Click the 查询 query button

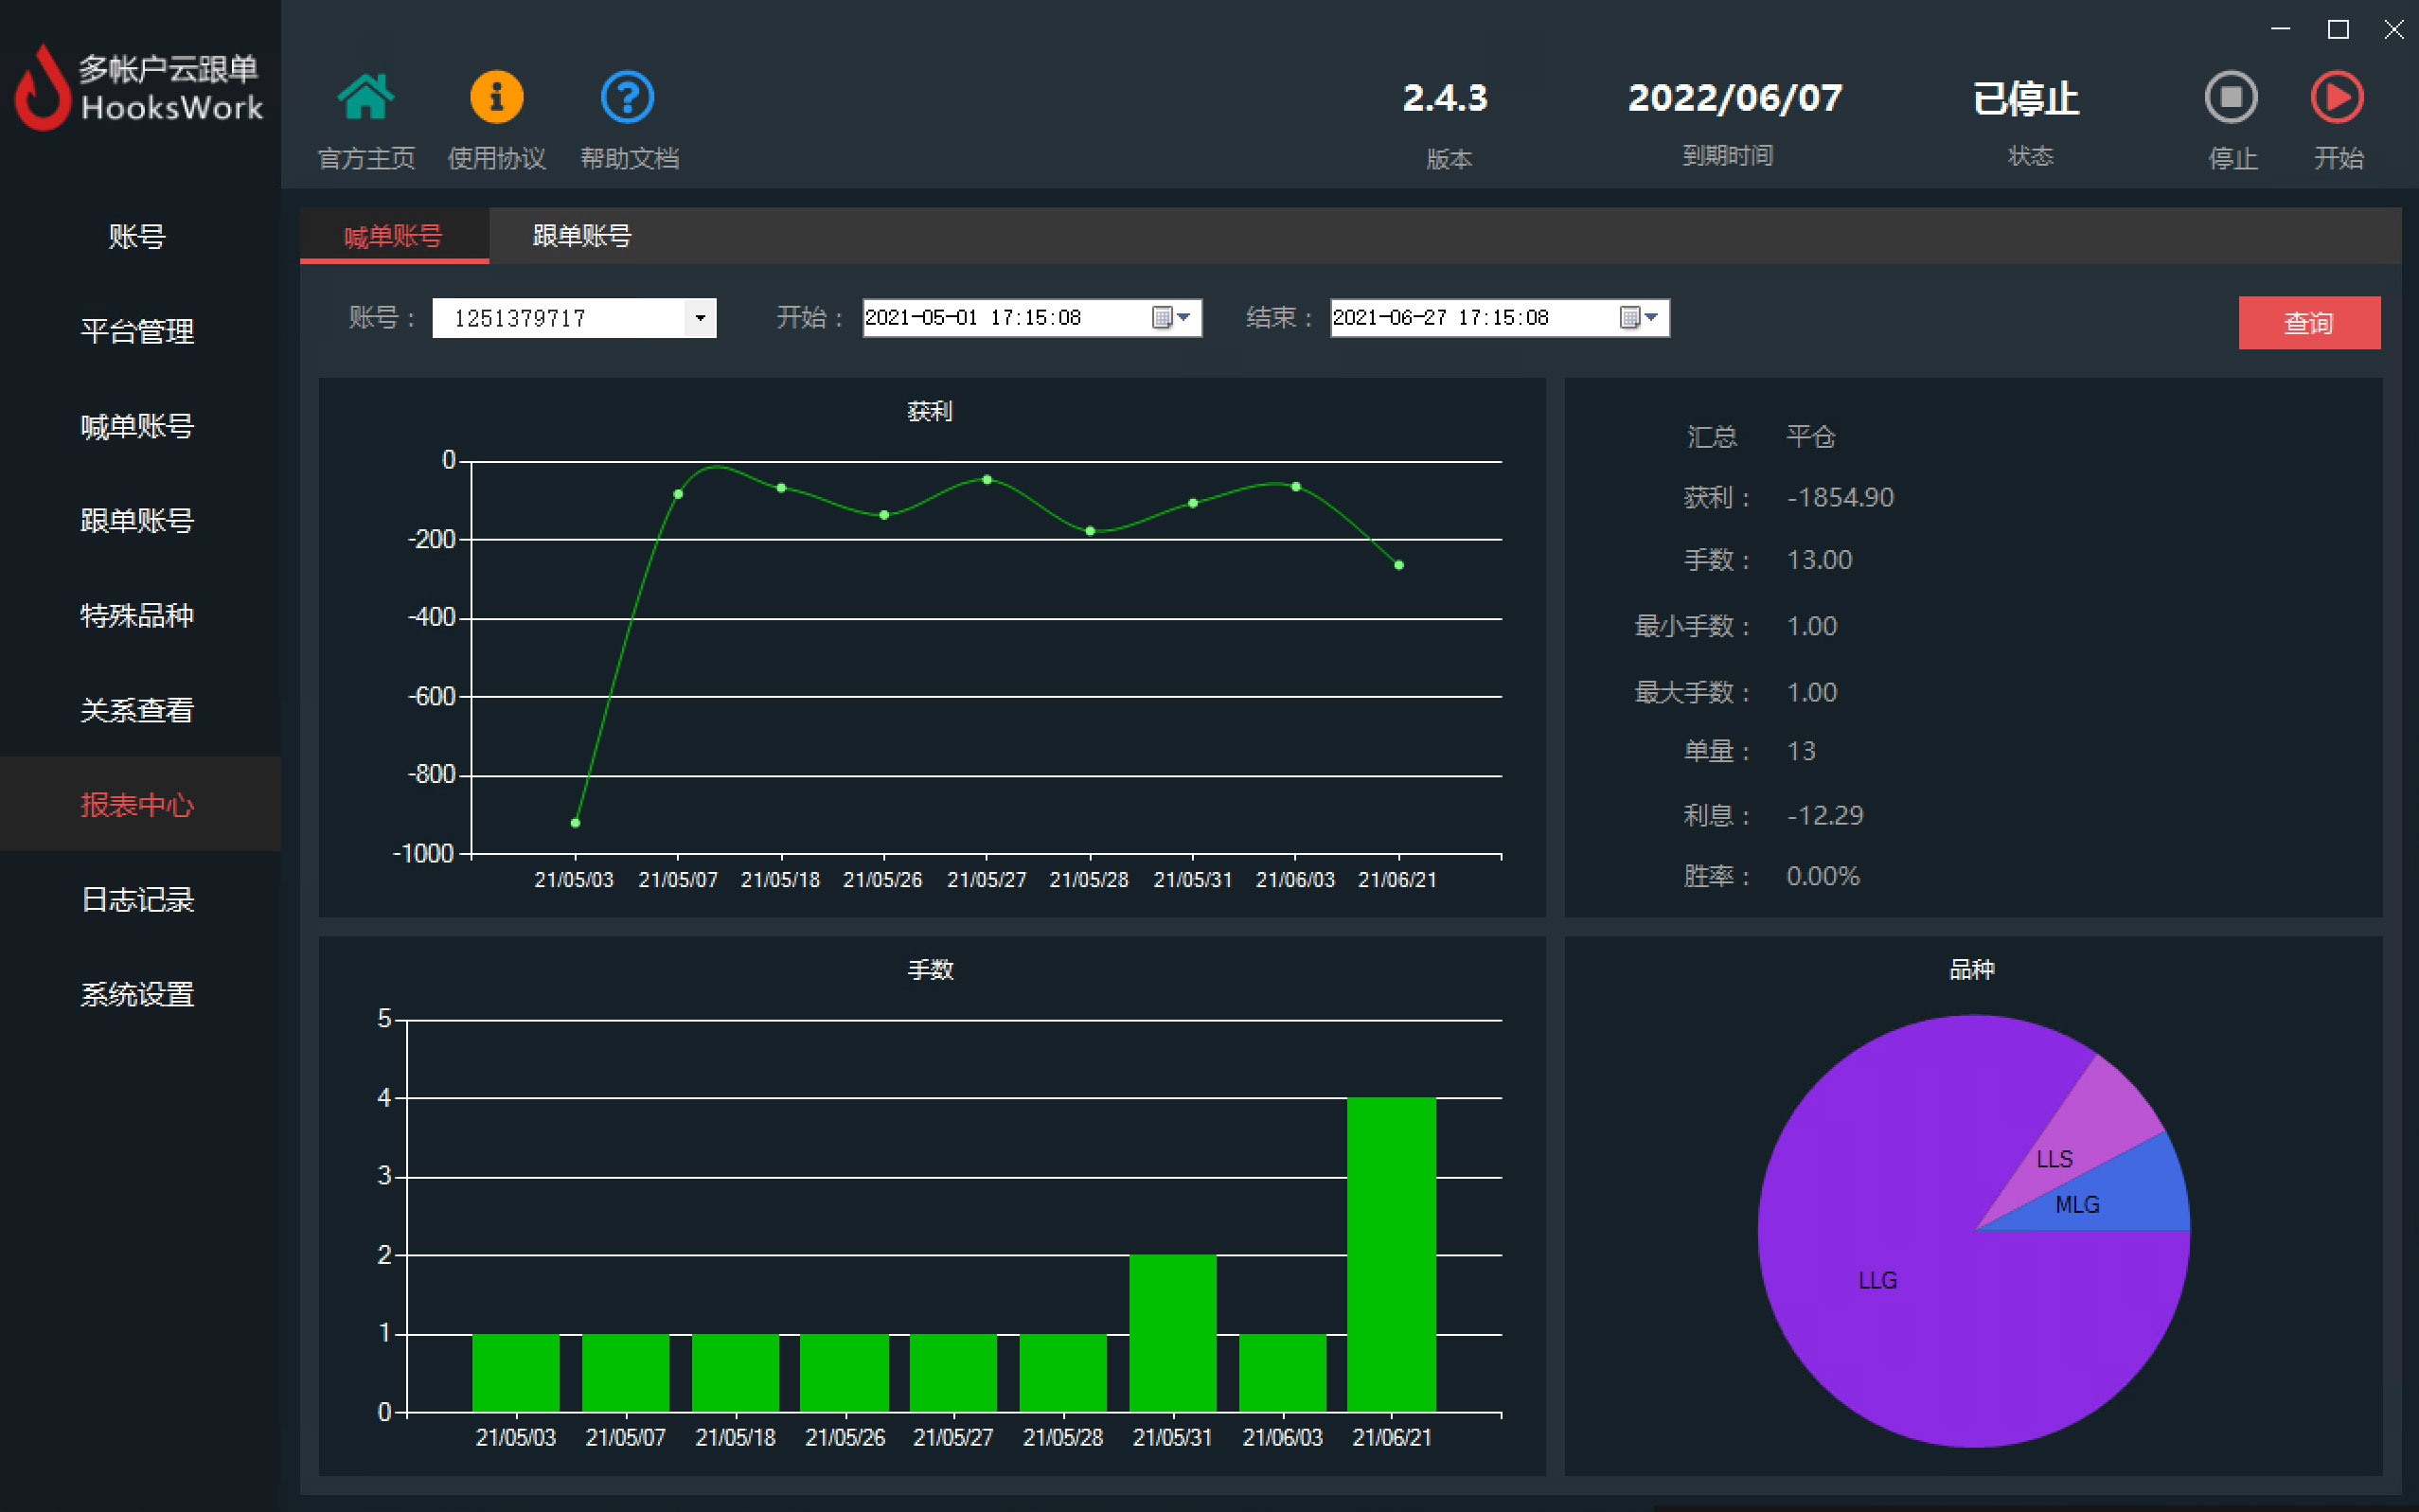click(2309, 322)
